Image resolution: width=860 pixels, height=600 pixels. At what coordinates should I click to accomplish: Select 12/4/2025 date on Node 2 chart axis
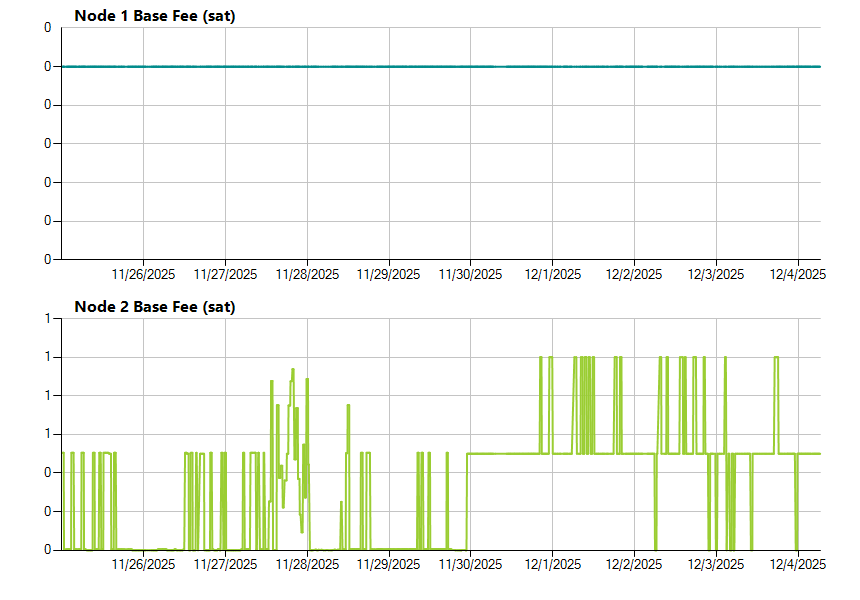point(796,565)
